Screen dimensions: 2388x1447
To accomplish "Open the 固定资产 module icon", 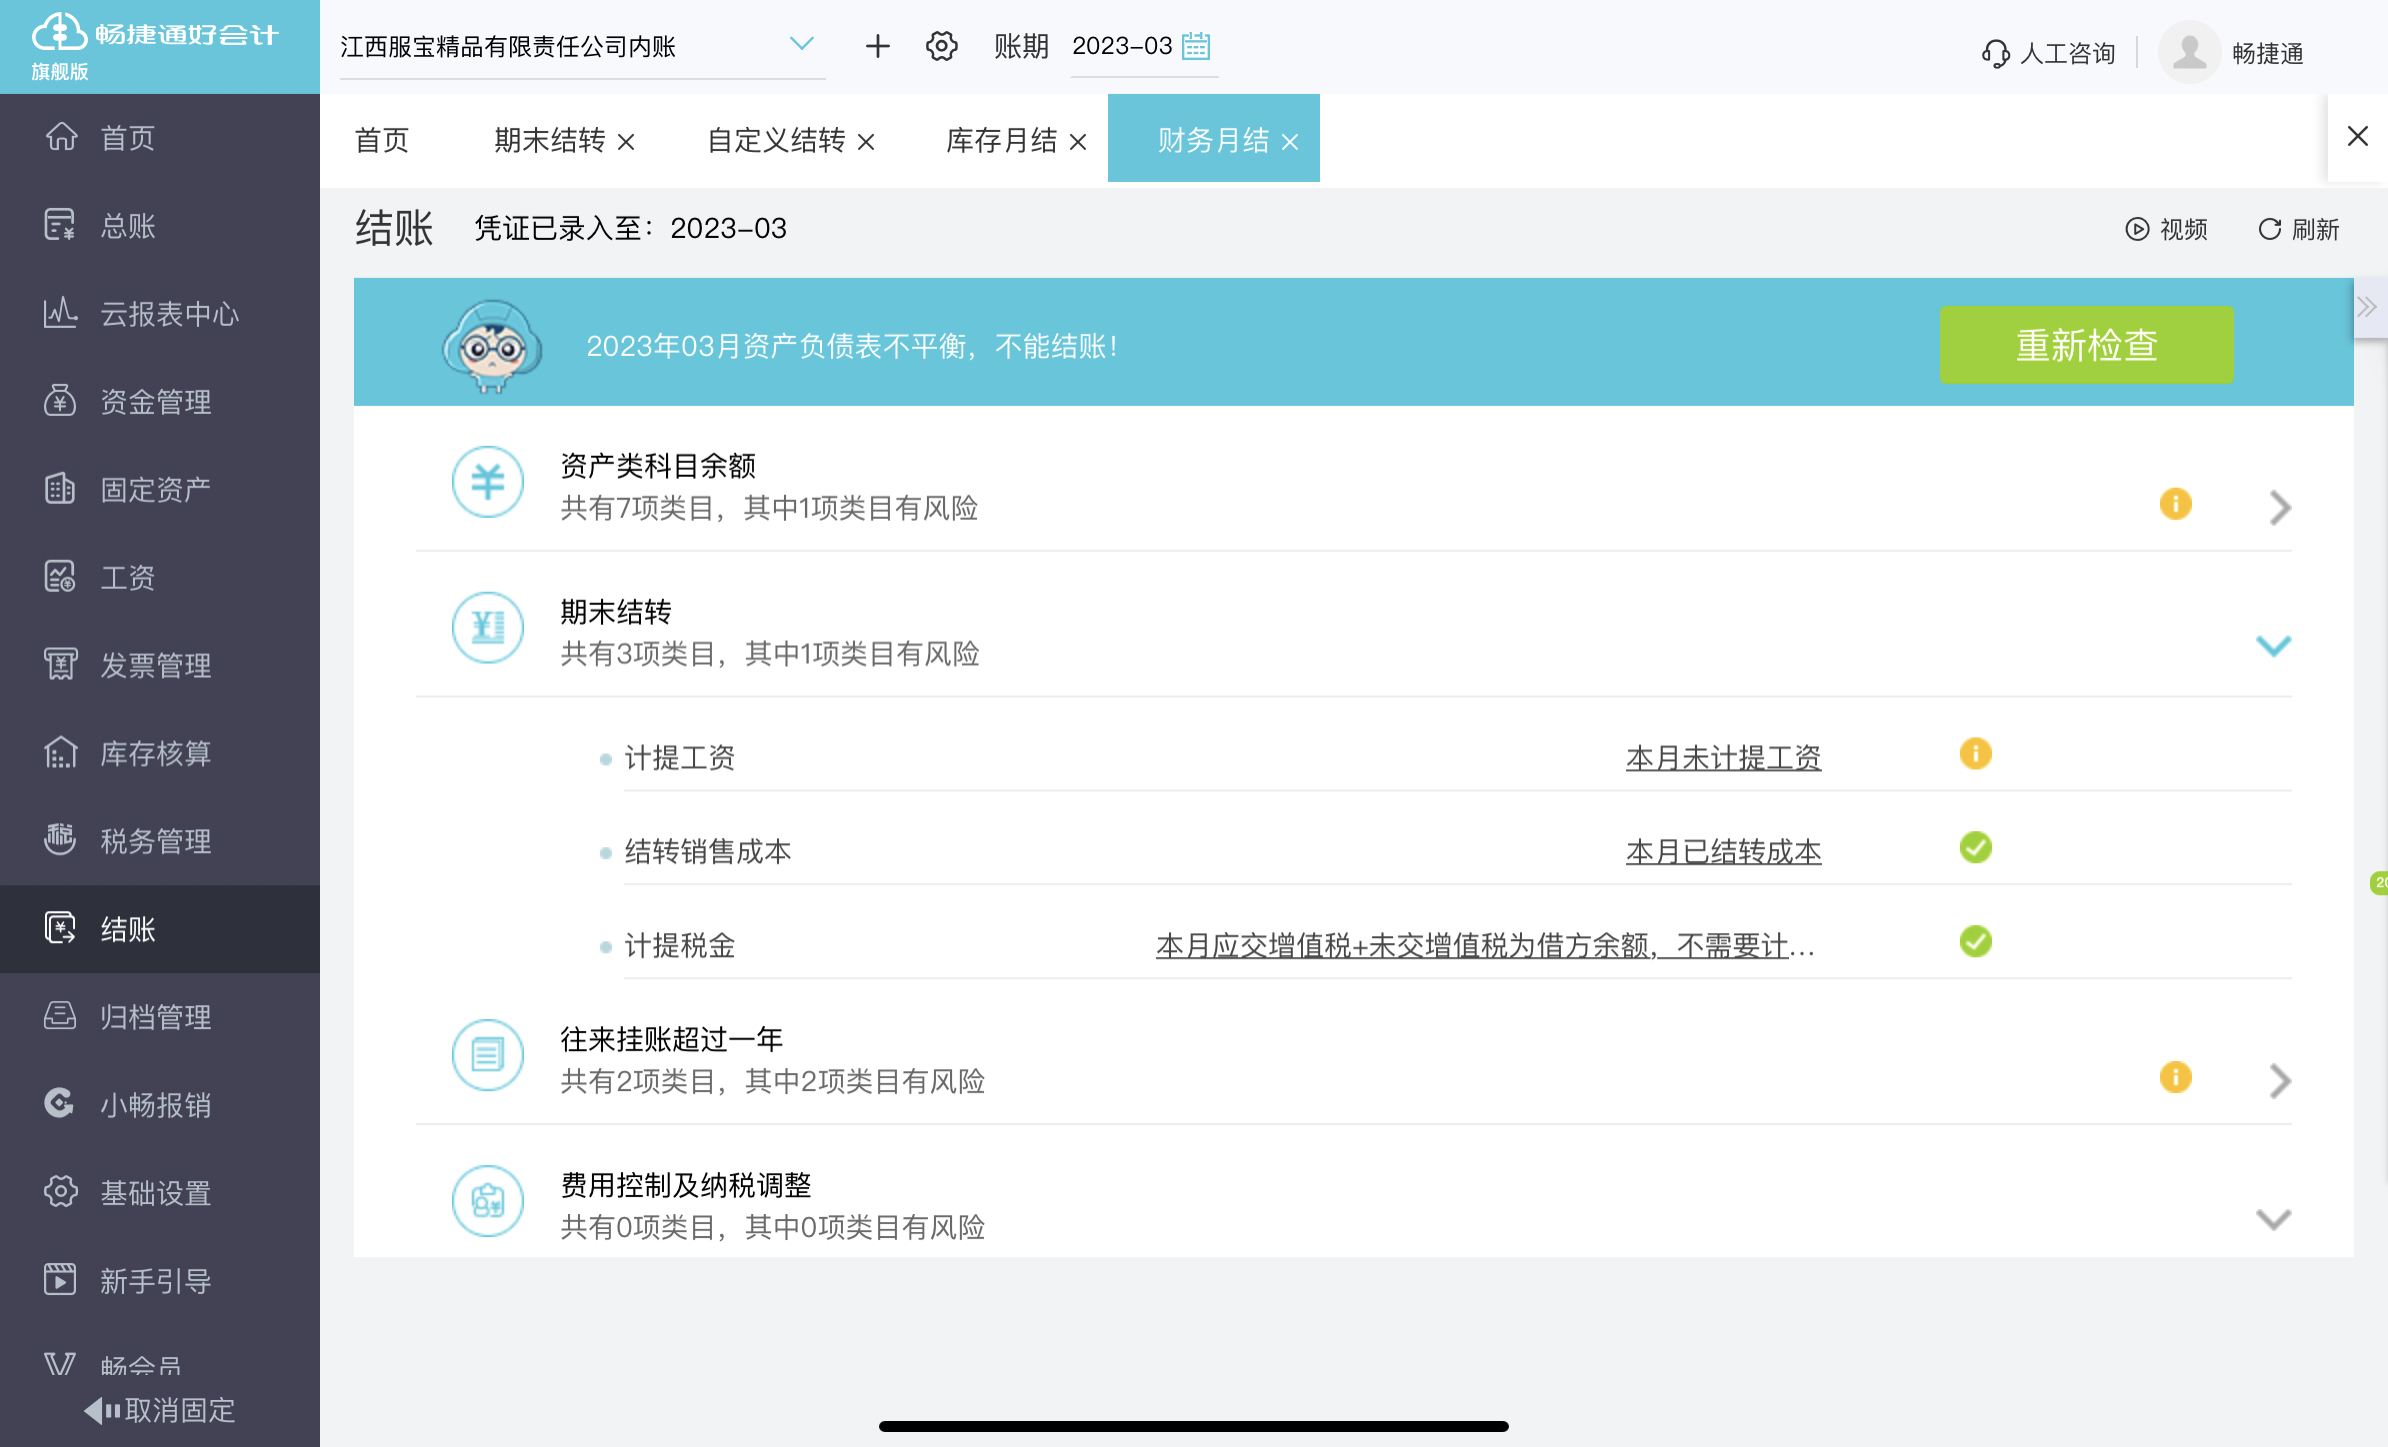I will 61,490.
